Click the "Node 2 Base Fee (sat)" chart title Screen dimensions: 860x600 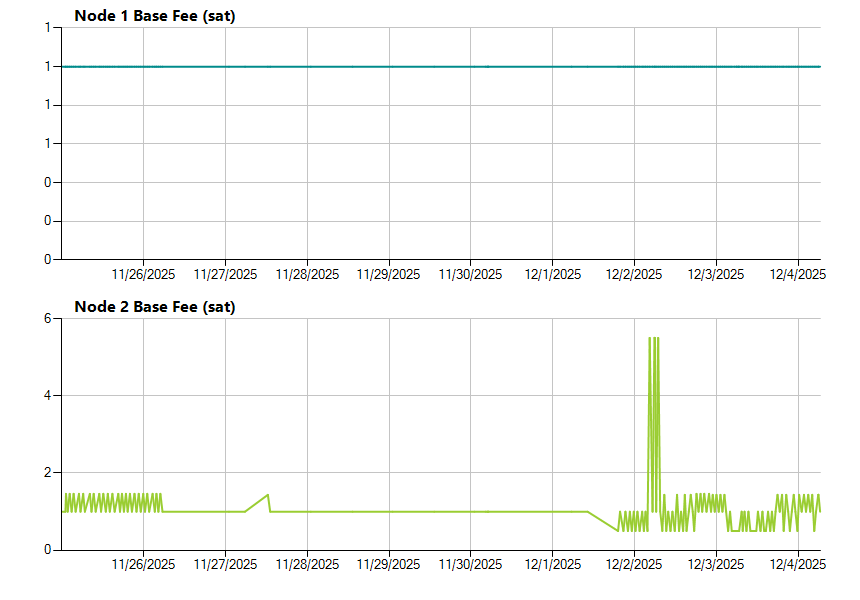point(155,306)
